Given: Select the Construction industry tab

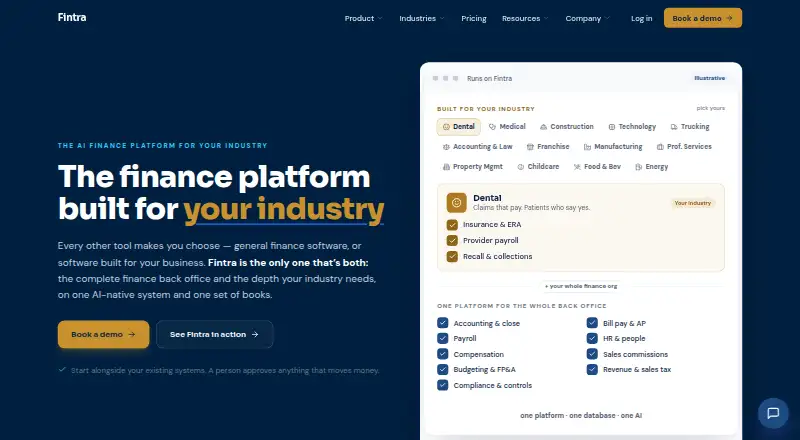Looking at the screenshot, I should (x=567, y=127).
